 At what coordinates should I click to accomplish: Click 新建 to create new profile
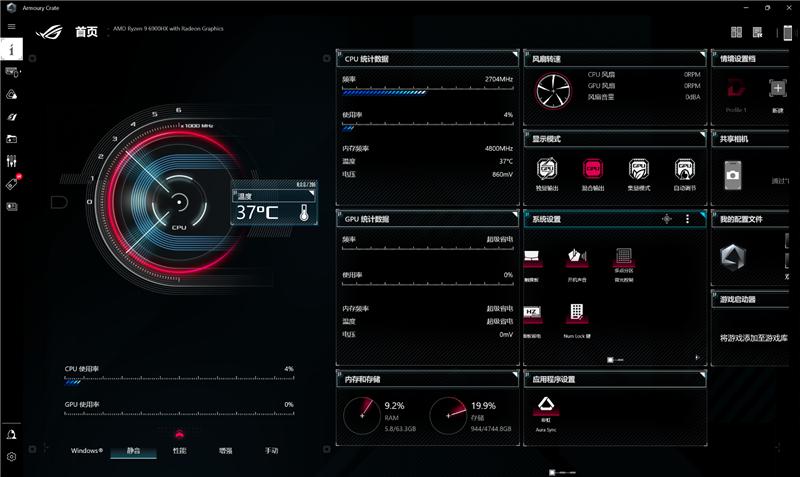pos(777,92)
